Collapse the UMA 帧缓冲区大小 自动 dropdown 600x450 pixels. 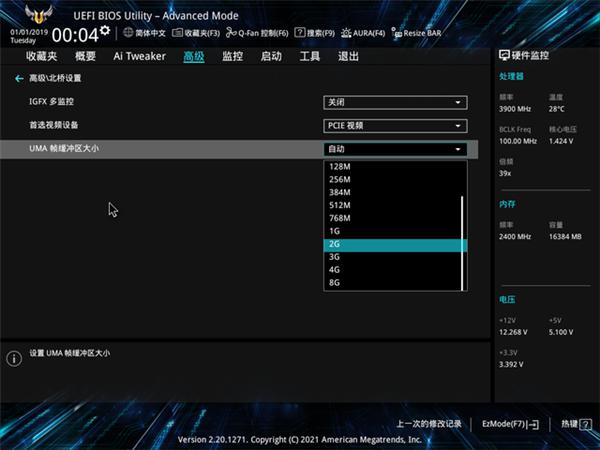pos(395,149)
